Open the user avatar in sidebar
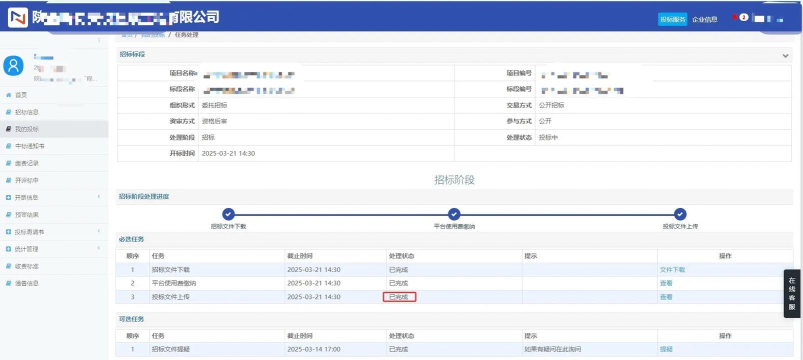Viewport: 803px width, 360px height. (x=13, y=65)
